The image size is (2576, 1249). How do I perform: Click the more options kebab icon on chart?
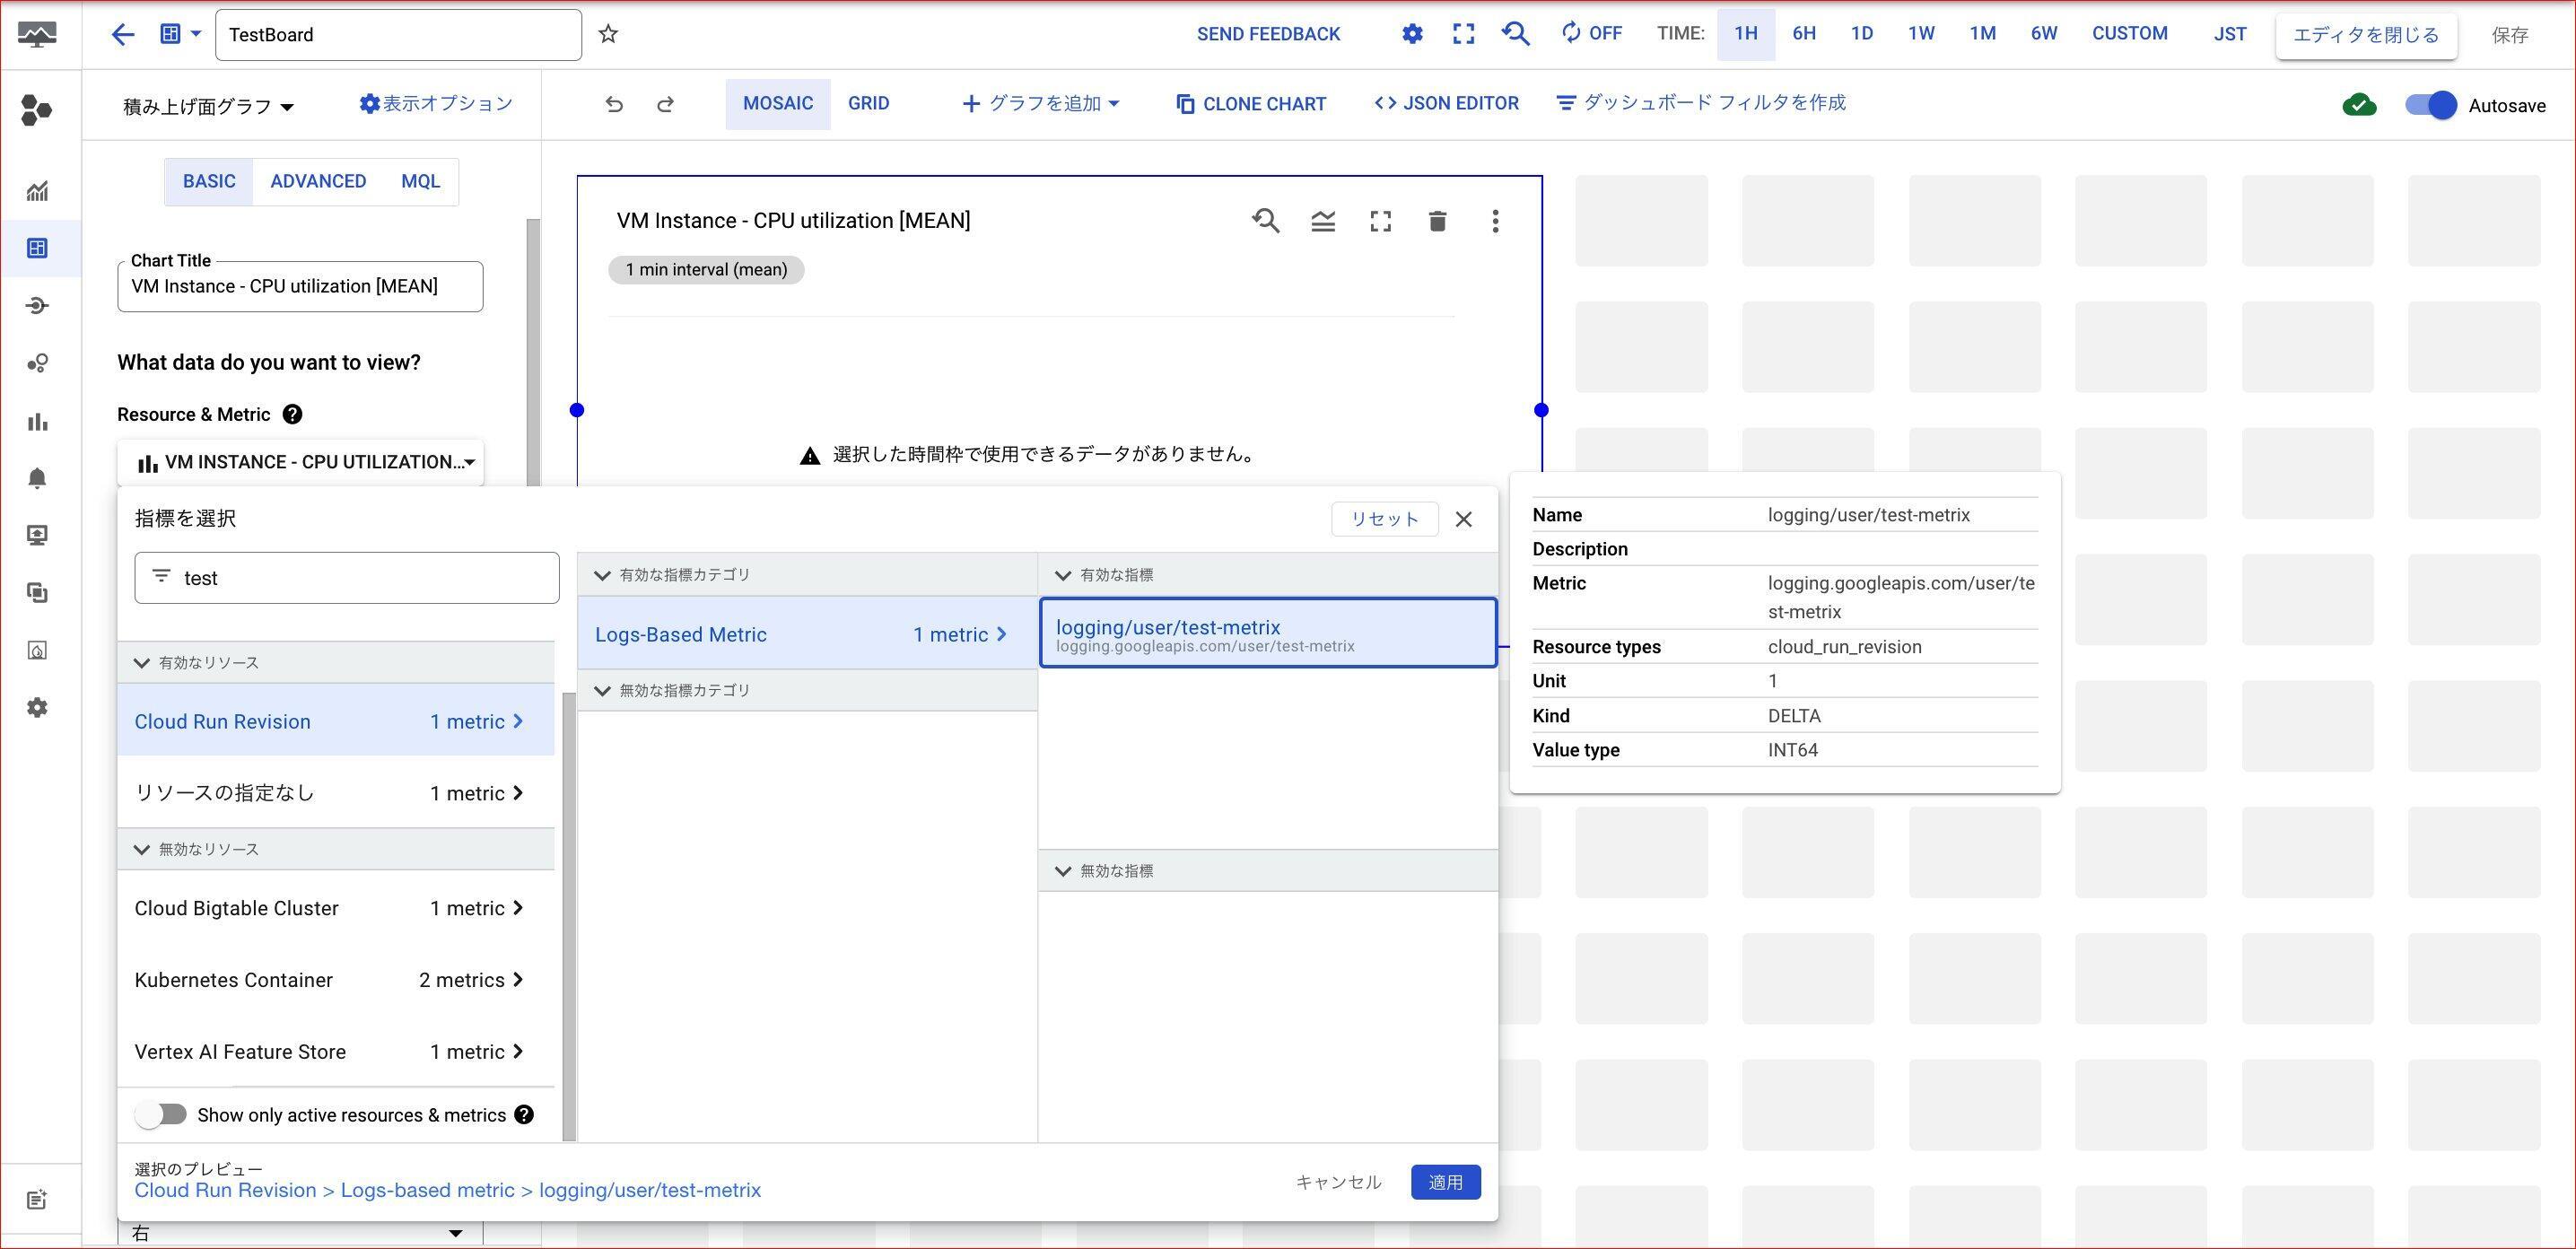[x=1495, y=222]
